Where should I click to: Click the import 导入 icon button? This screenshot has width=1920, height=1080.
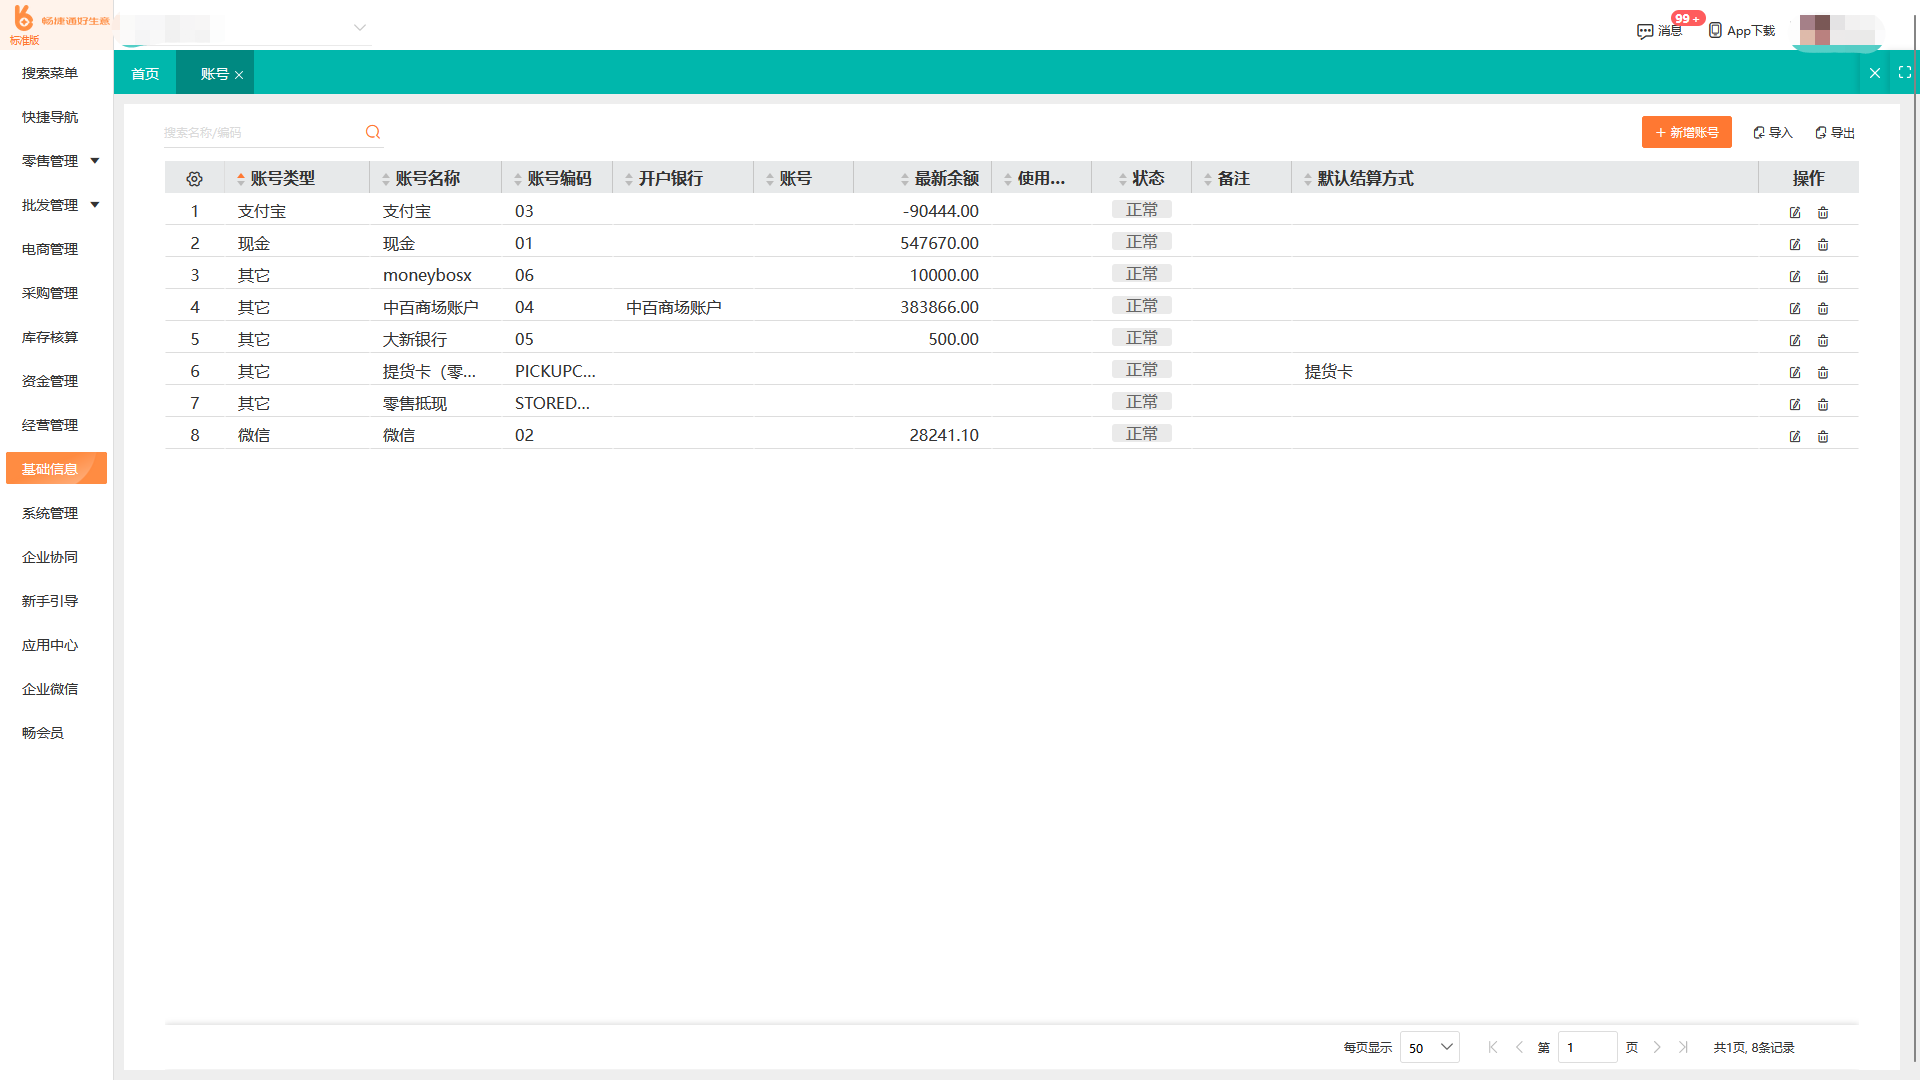pos(1774,132)
